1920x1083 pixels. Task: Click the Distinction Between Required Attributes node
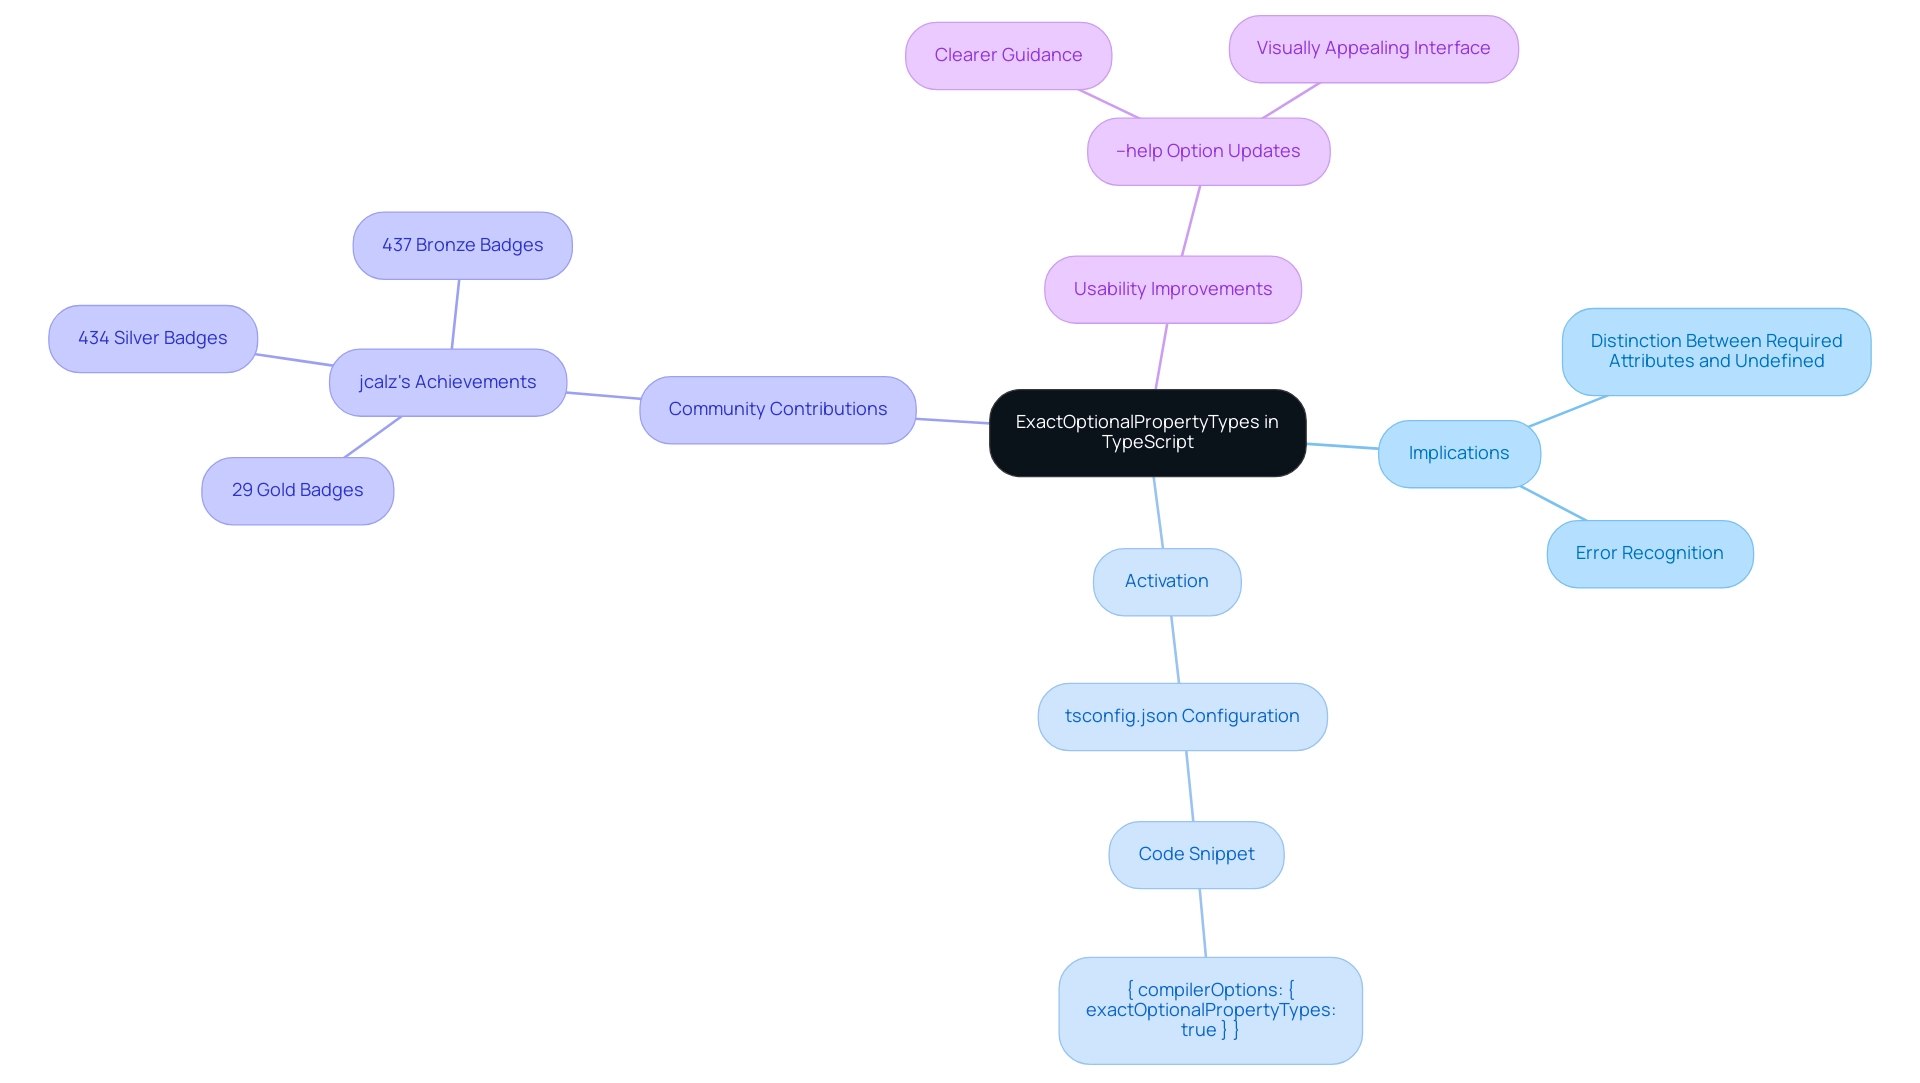[x=1716, y=350]
